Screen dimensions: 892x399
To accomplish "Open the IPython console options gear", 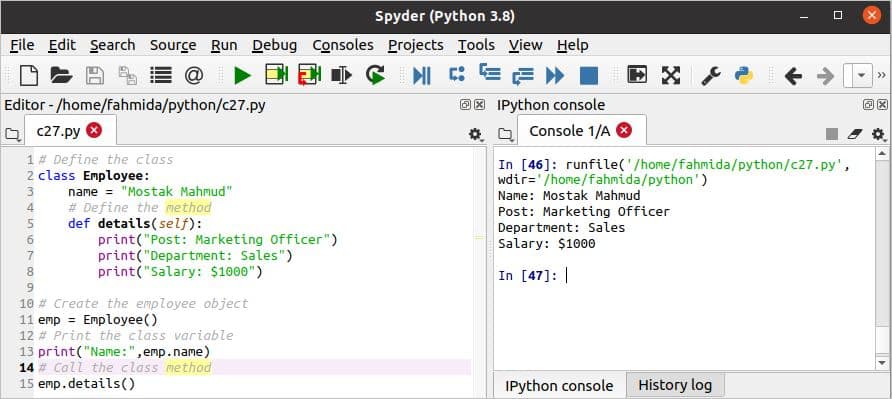I will tap(878, 134).
